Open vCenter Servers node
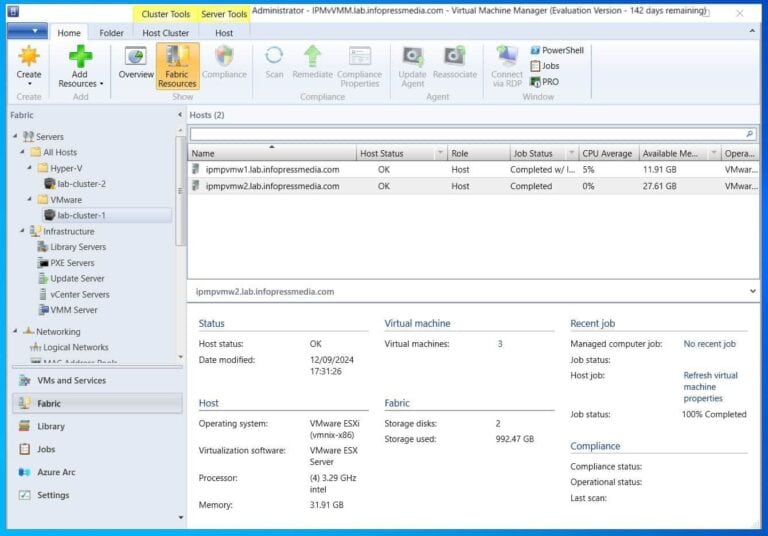768x536 pixels. [x=73, y=294]
